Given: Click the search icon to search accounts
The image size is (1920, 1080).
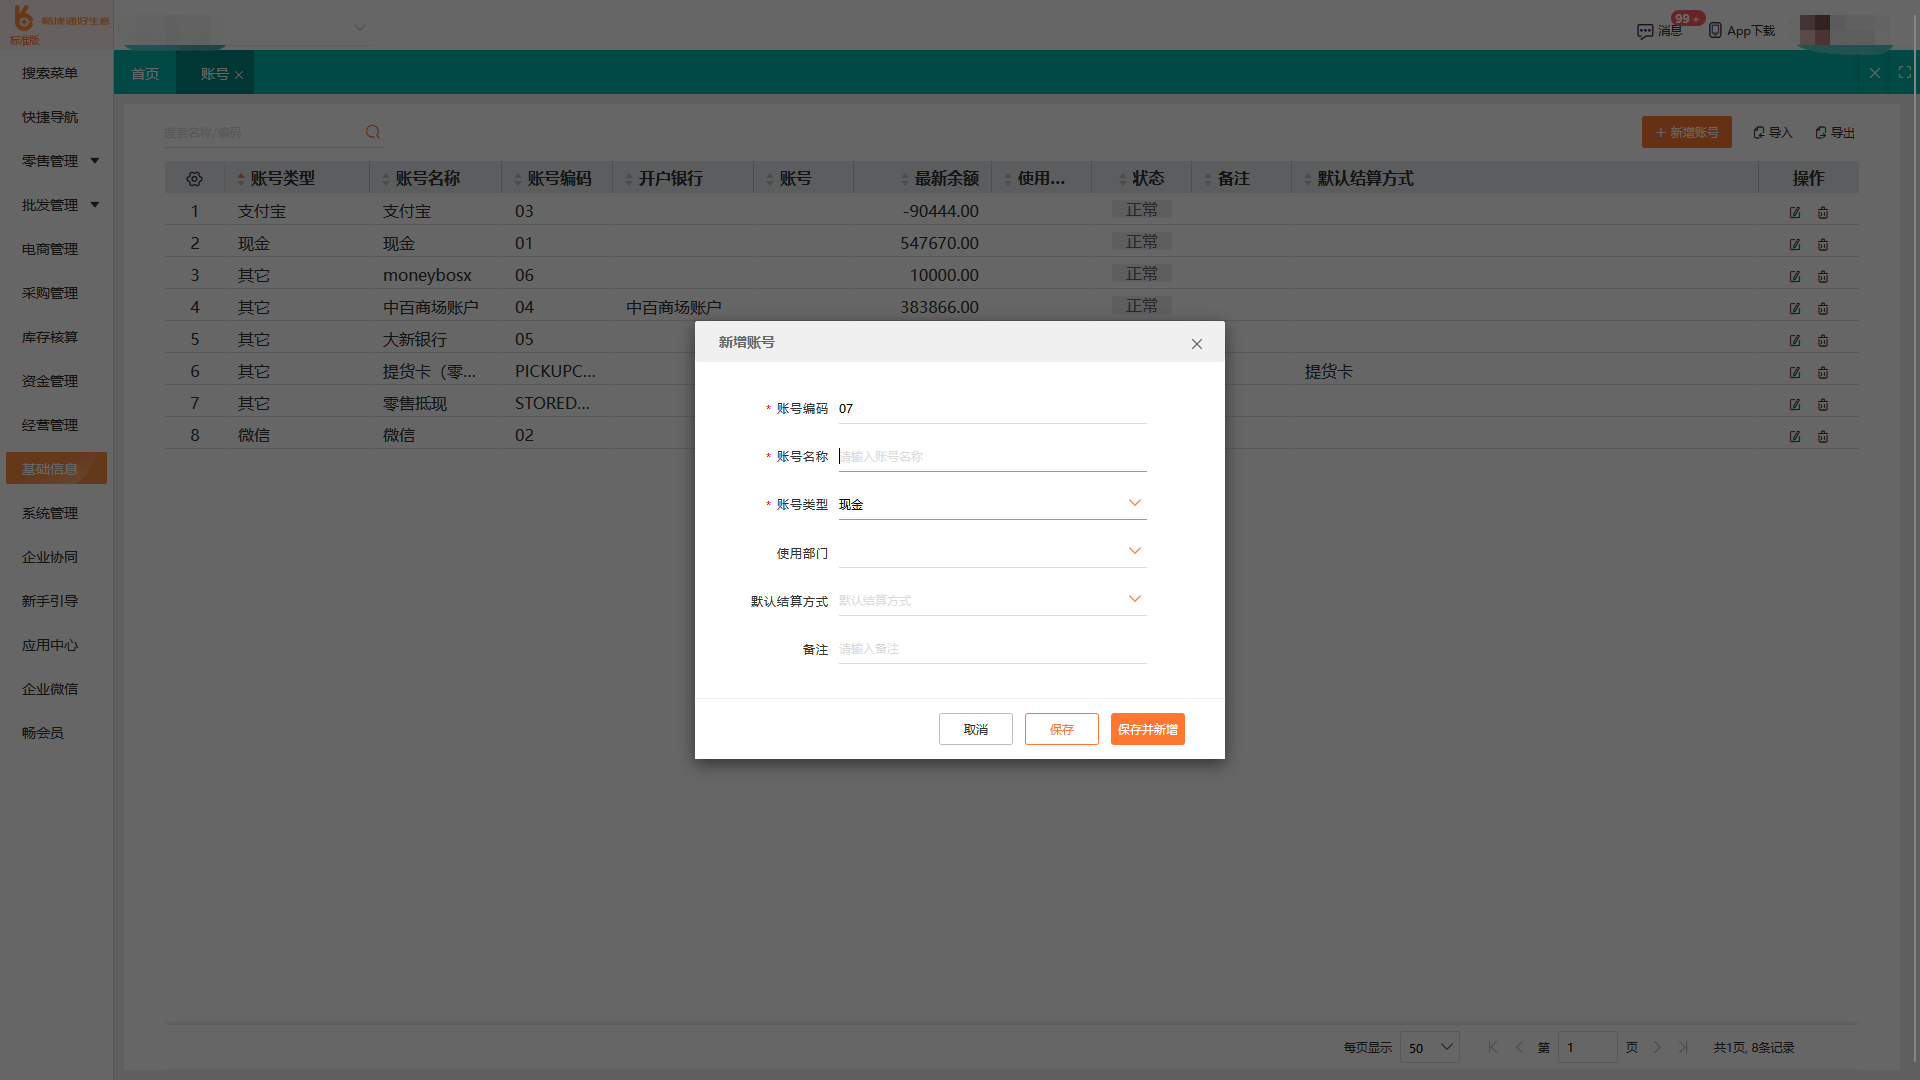Looking at the screenshot, I should (x=375, y=132).
